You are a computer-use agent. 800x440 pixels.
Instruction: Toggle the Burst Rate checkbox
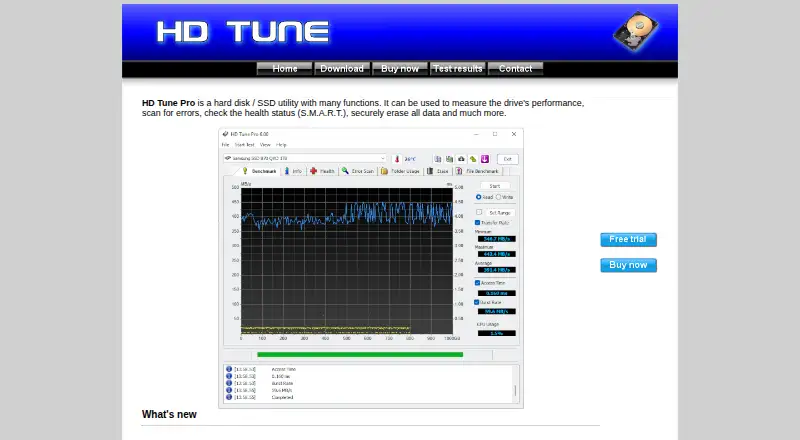(x=477, y=302)
